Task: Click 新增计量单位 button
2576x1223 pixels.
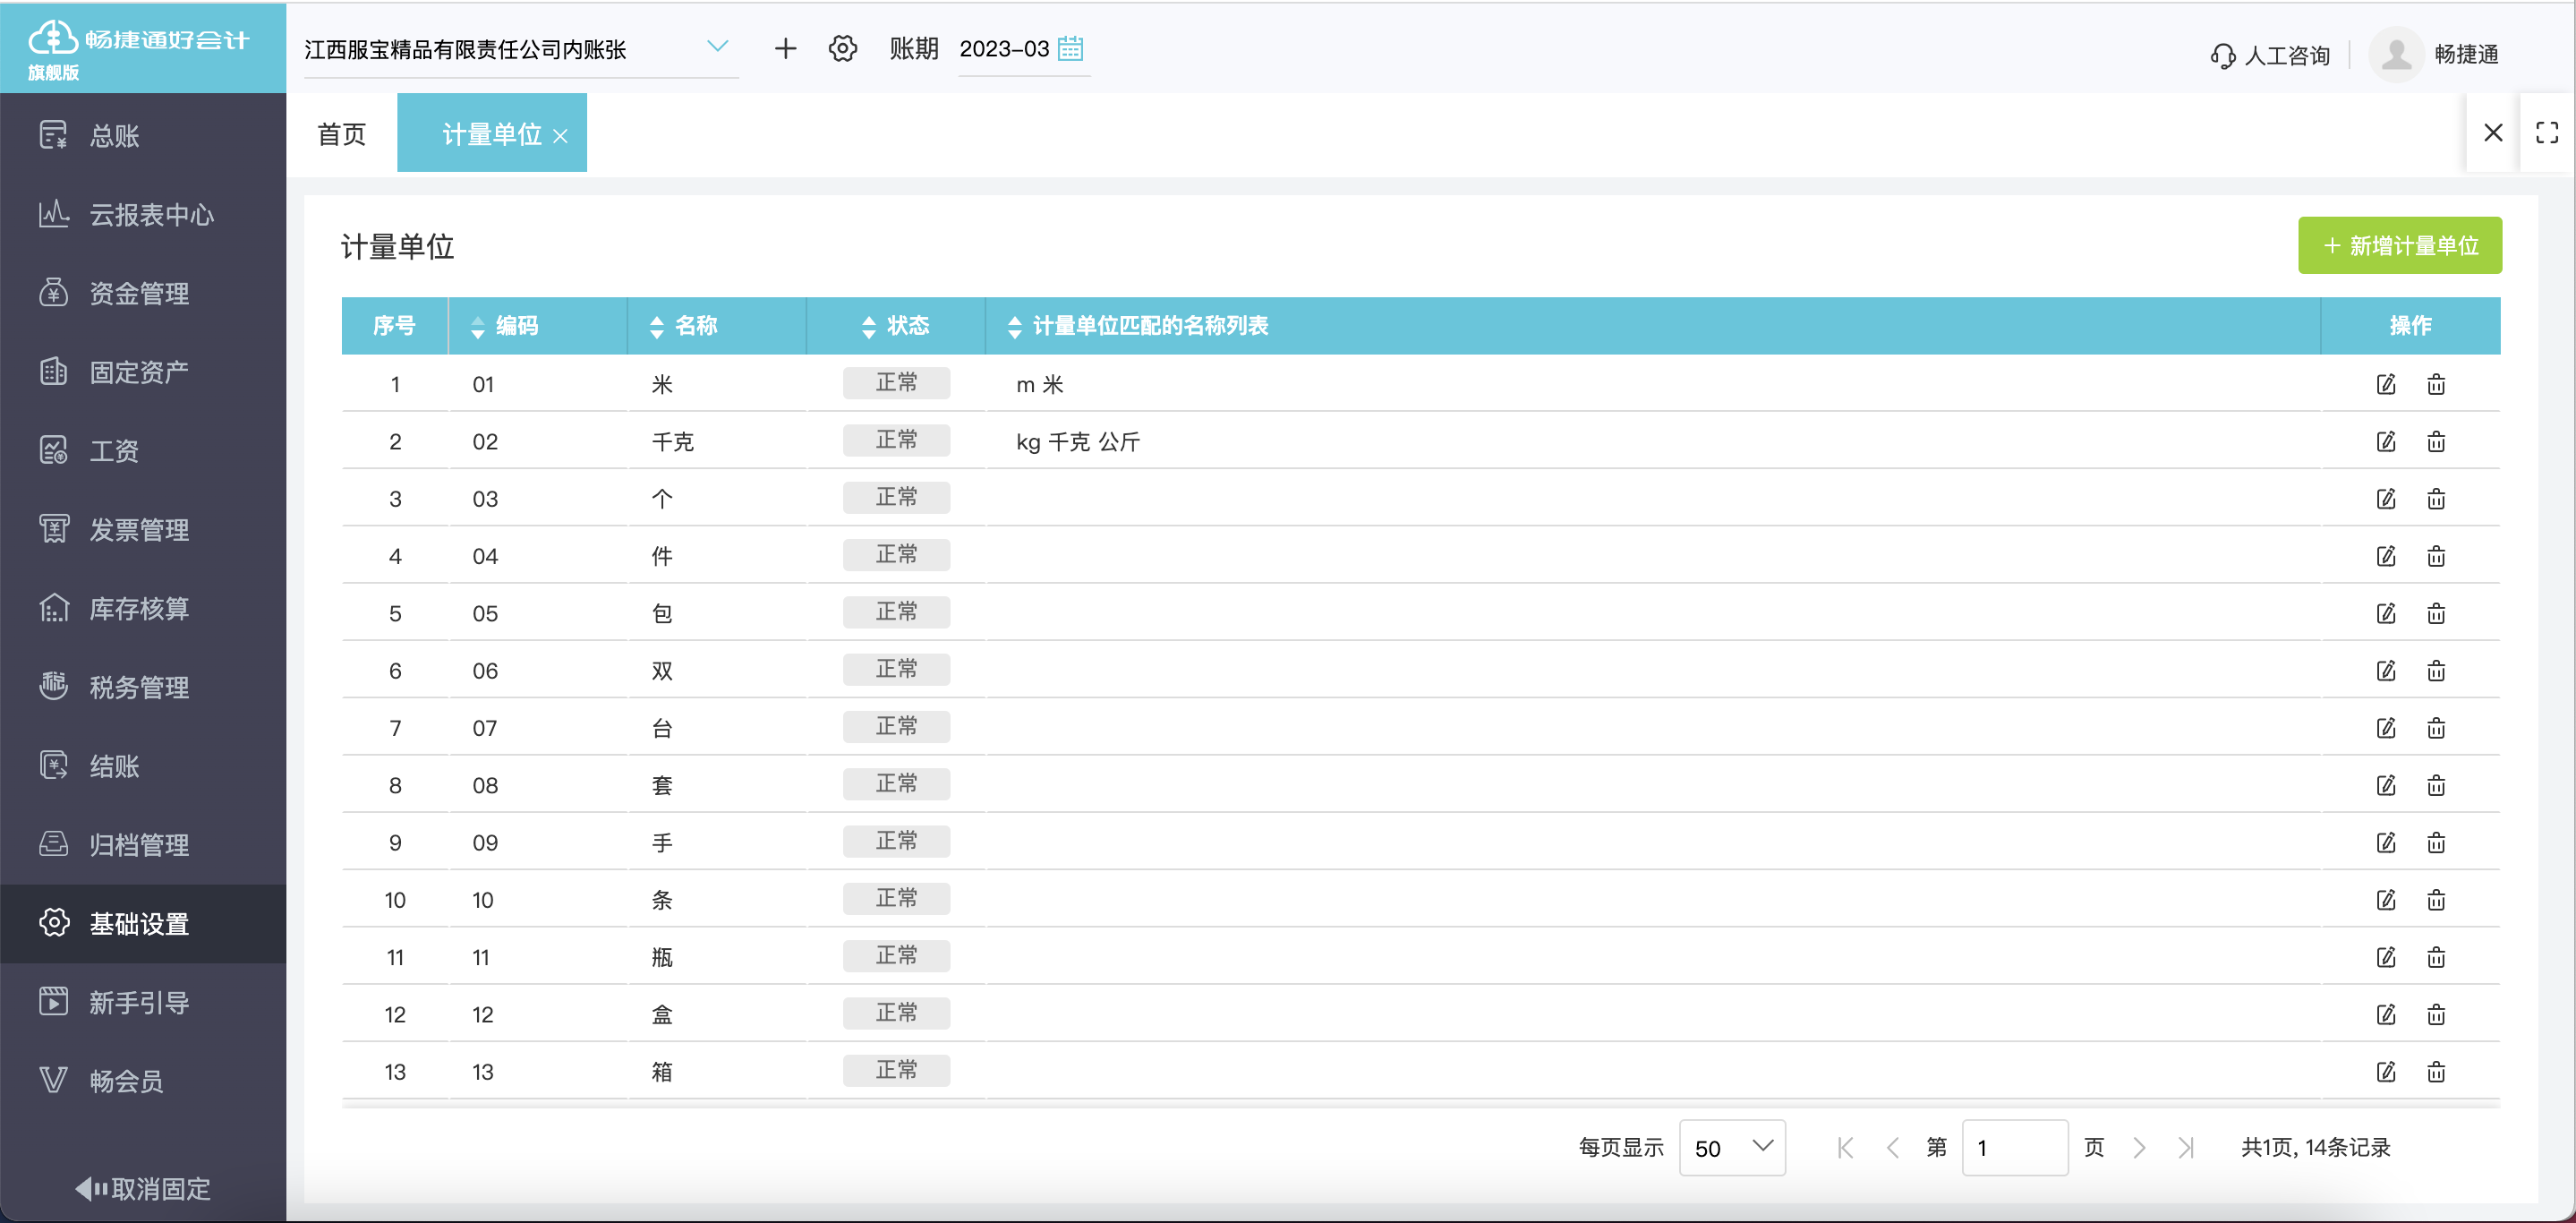Action: click(x=2401, y=245)
